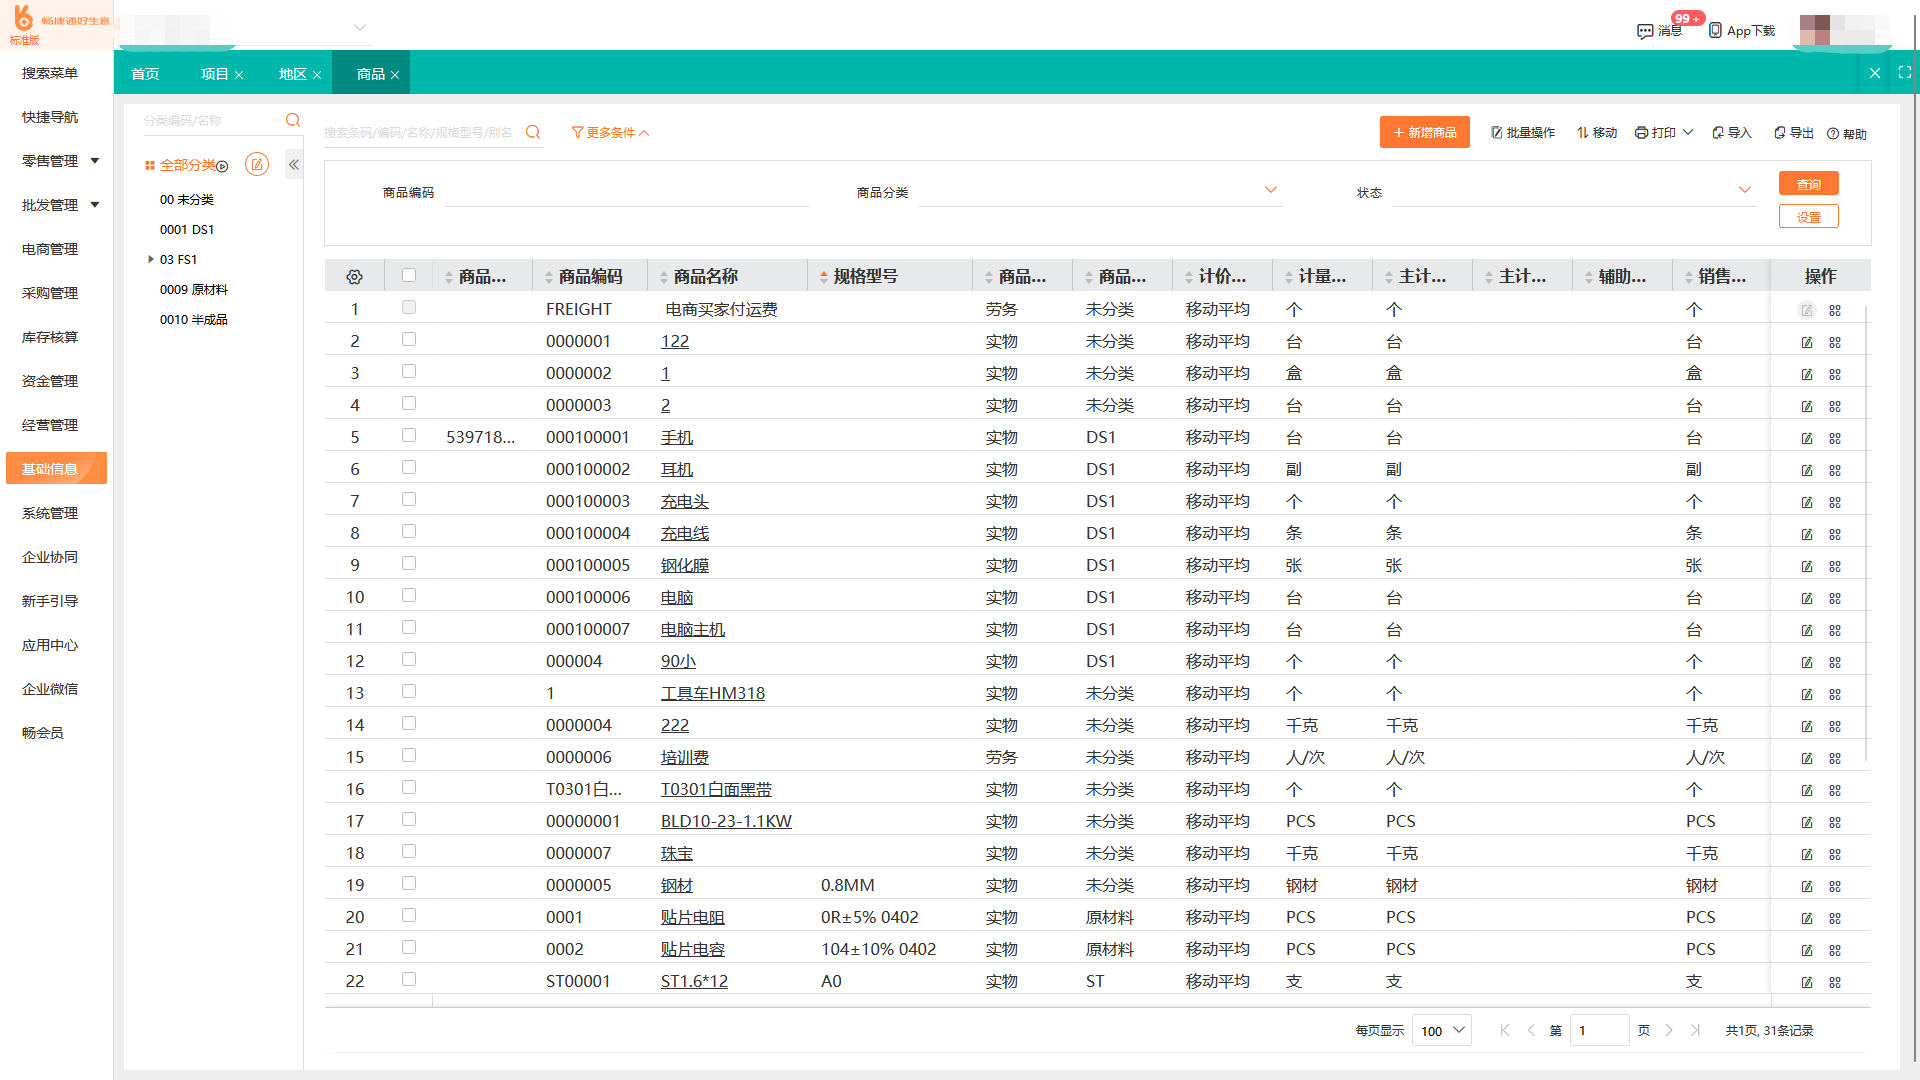Toggle select all products checkbox

click(x=410, y=274)
